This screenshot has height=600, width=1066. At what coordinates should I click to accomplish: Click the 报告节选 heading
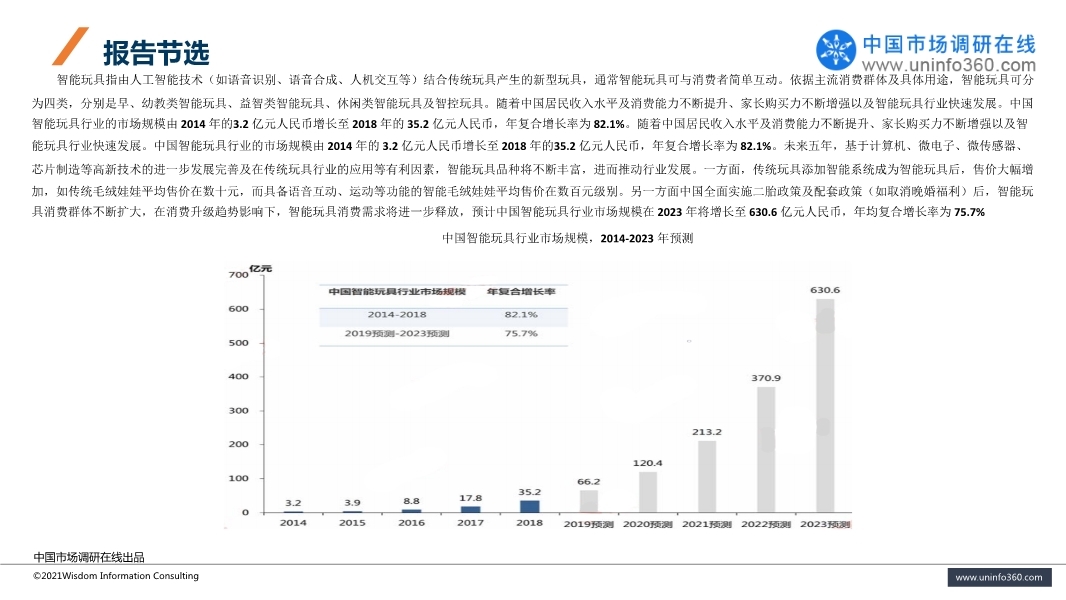click(156, 51)
